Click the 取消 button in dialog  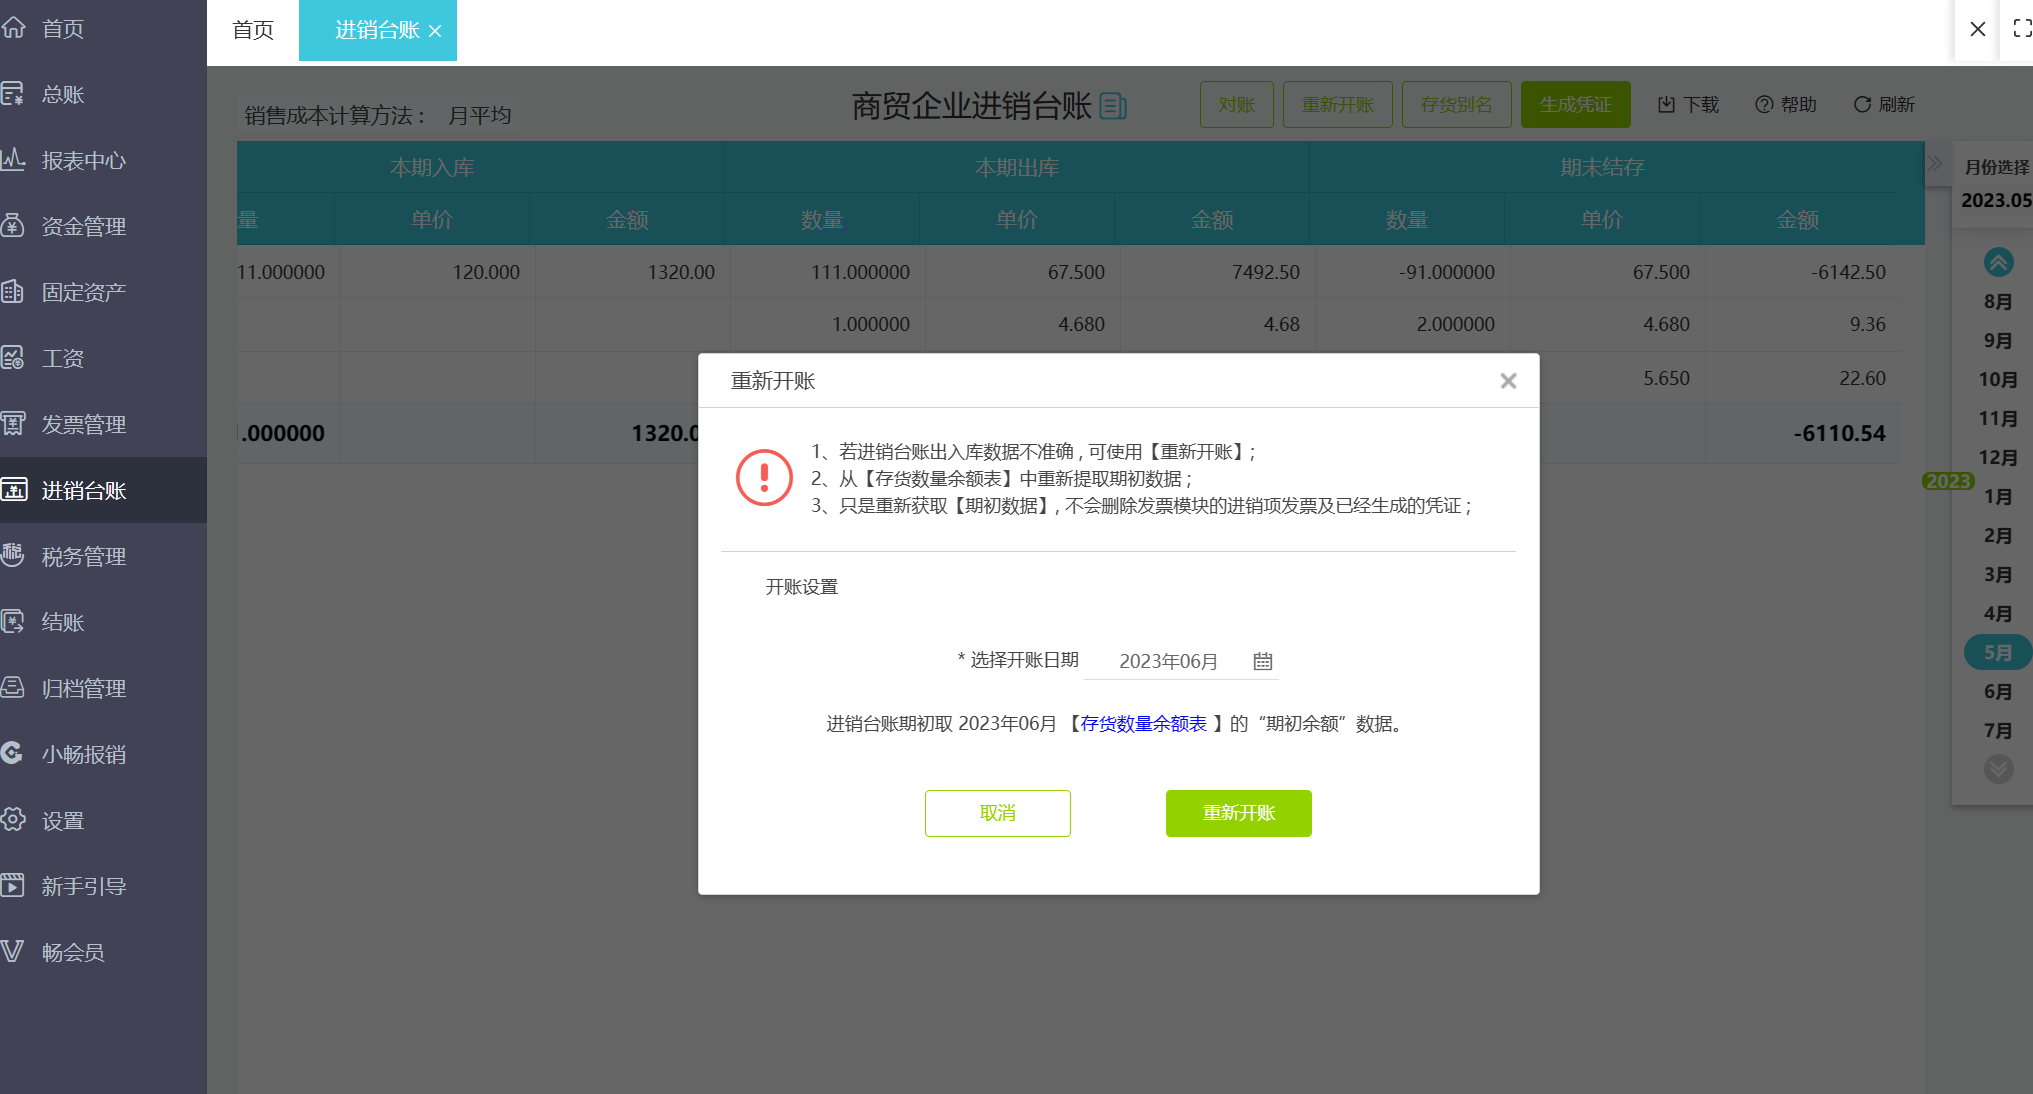click(997, 812)
